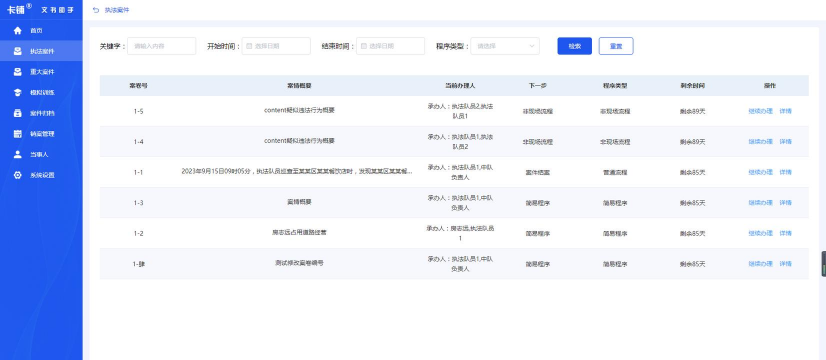Click 继续办理 in row 1-2

click(x=760, y=233)
